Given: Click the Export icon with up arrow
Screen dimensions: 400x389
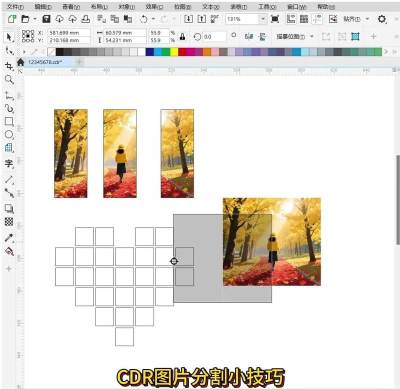Looking at the screenshot, I should [x=202, y=19].
